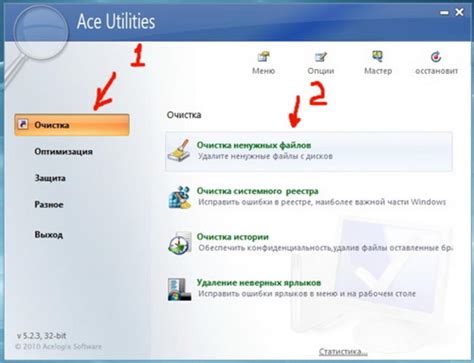The image size is (474, 363).
Task: Click the invalid shortcuts removal icon
Action: [x=179, y=289]
